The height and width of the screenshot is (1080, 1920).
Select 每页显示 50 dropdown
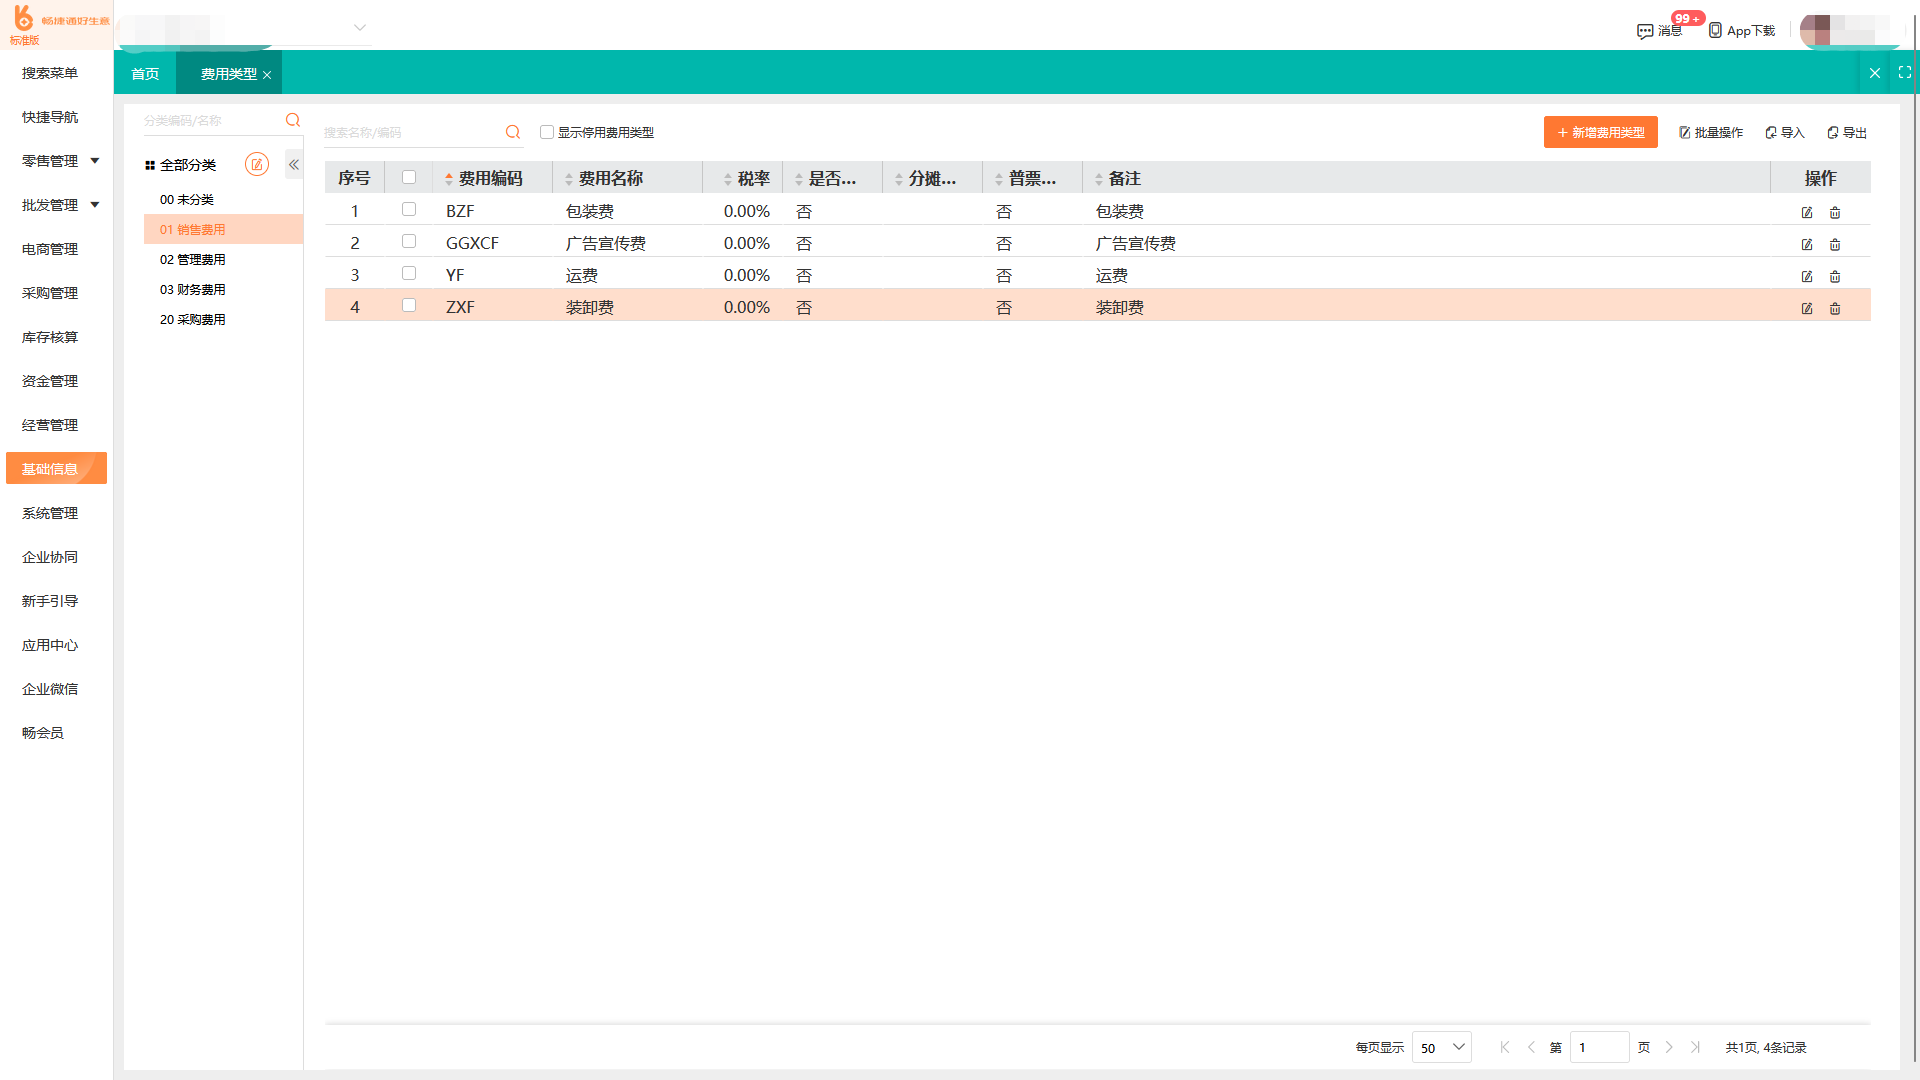[x=1439, y=1046]
